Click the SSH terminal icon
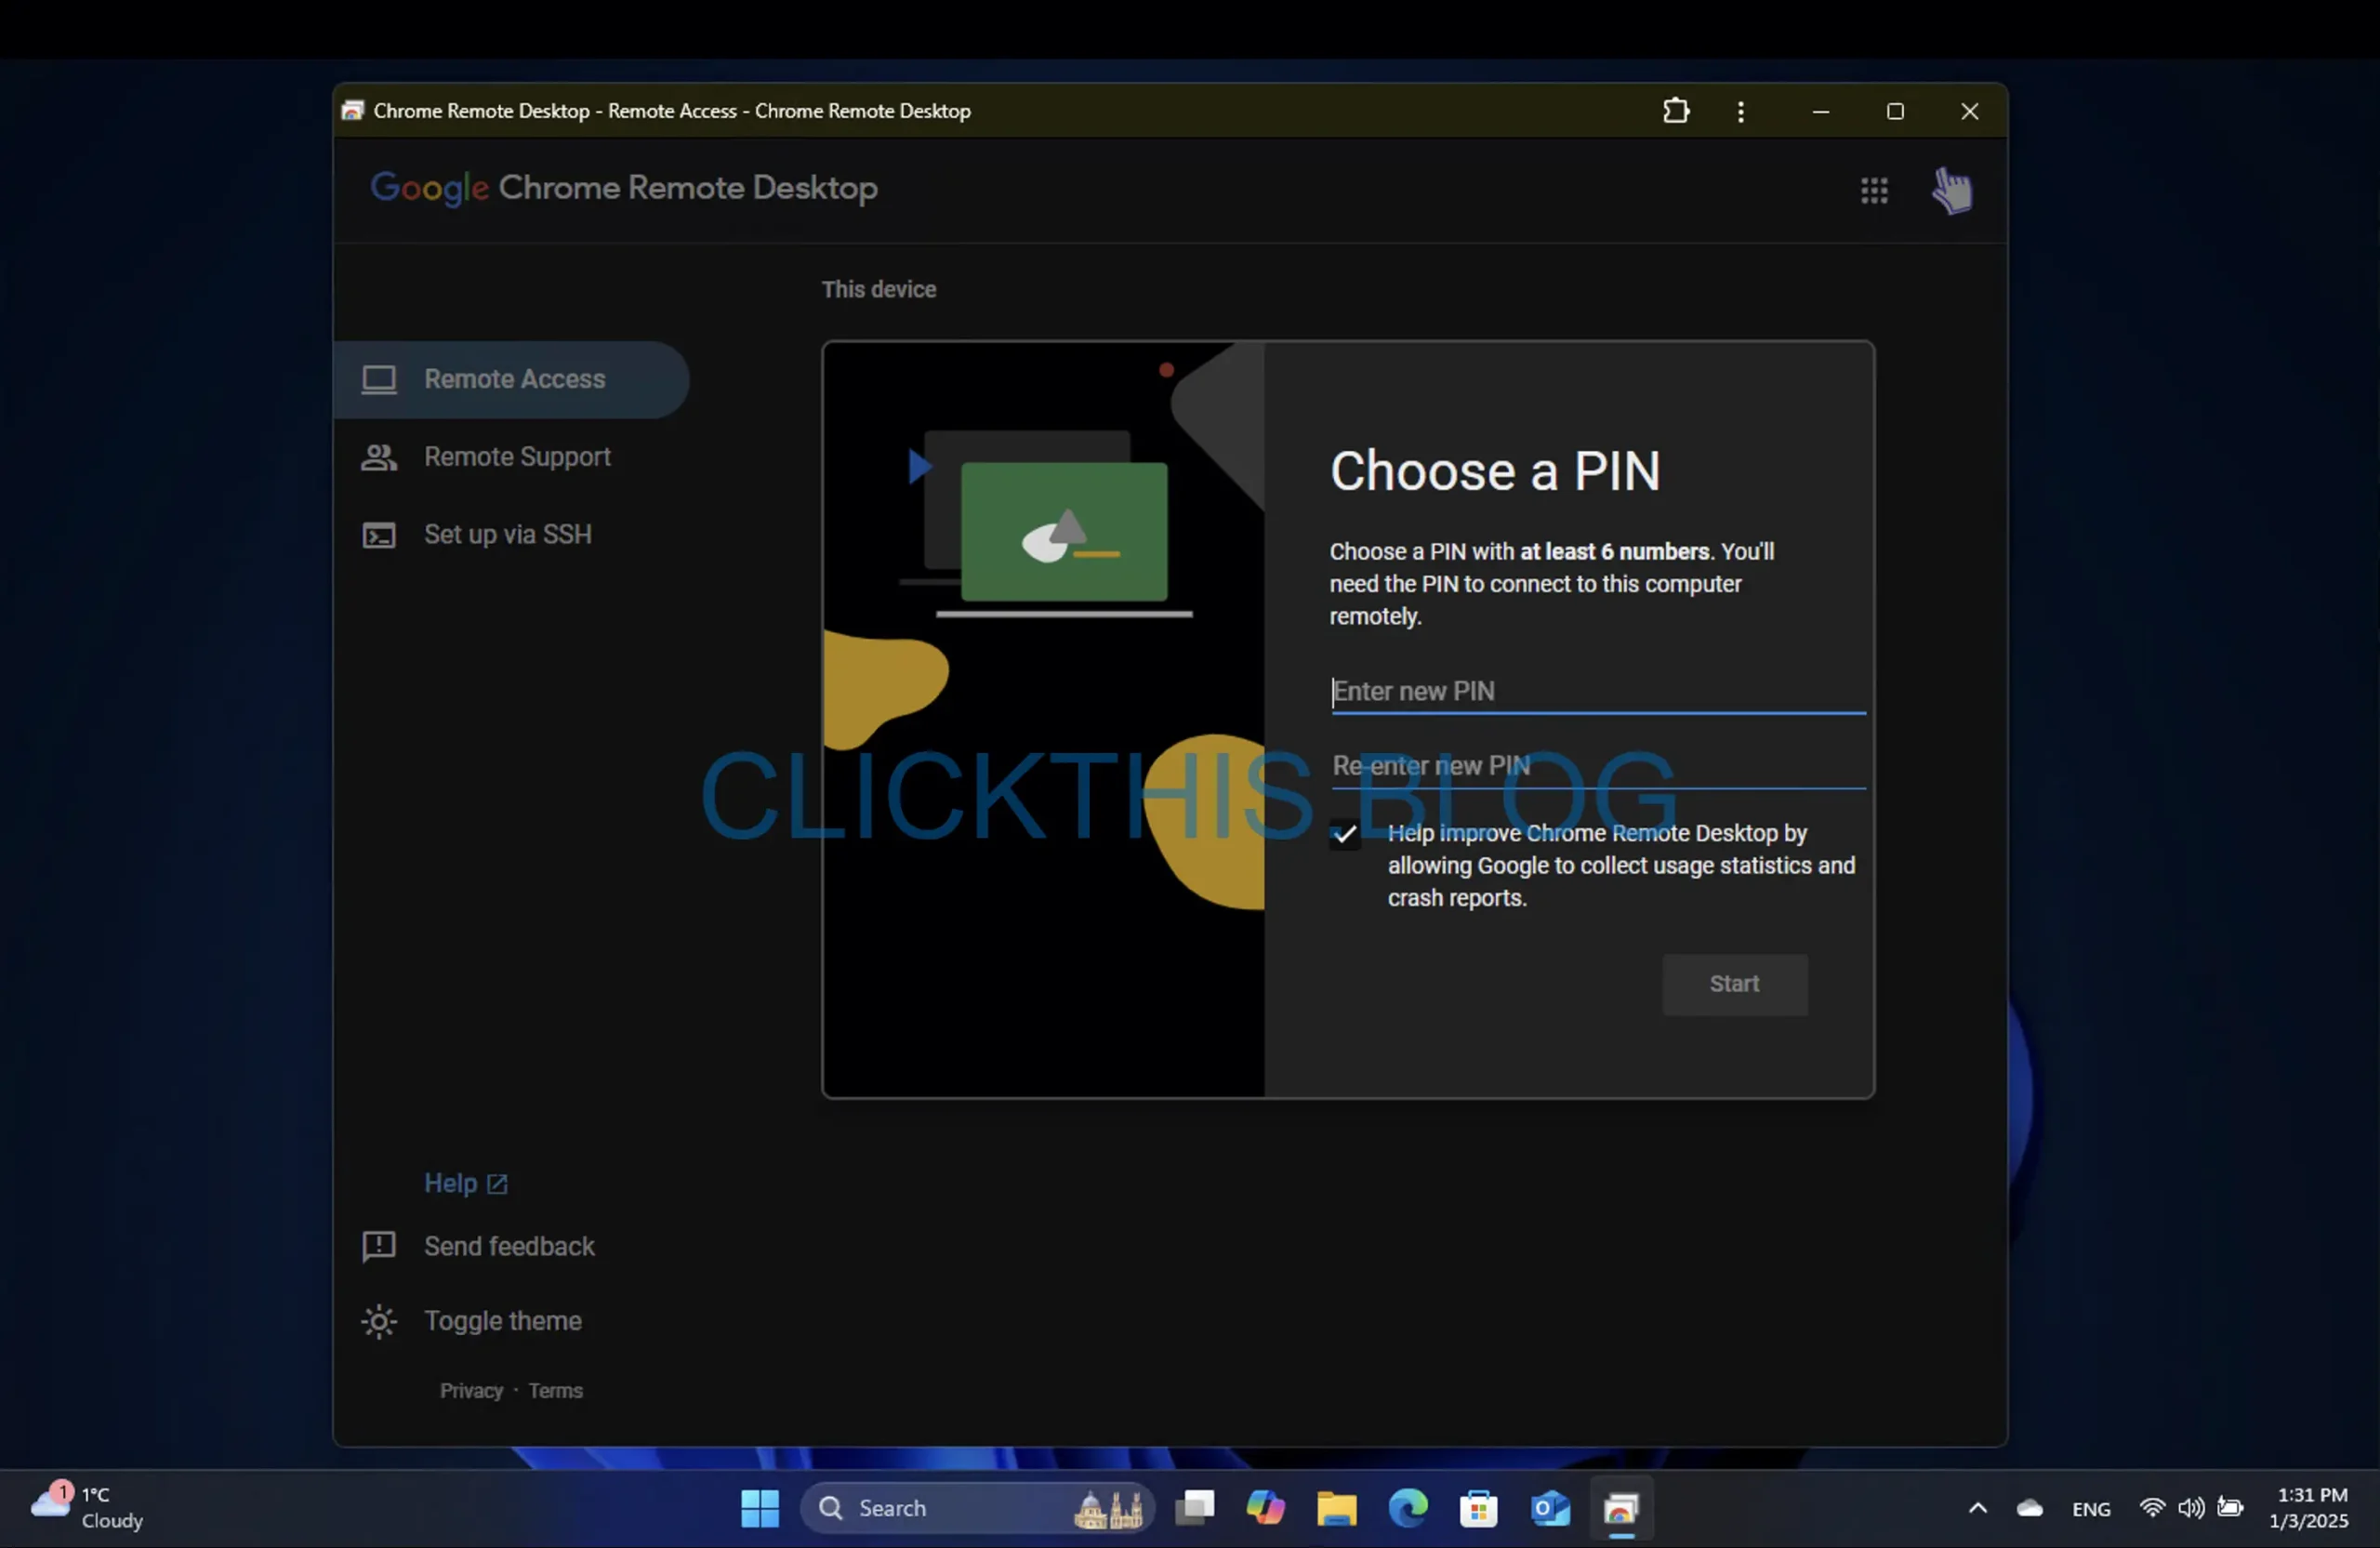 point(379,536)
